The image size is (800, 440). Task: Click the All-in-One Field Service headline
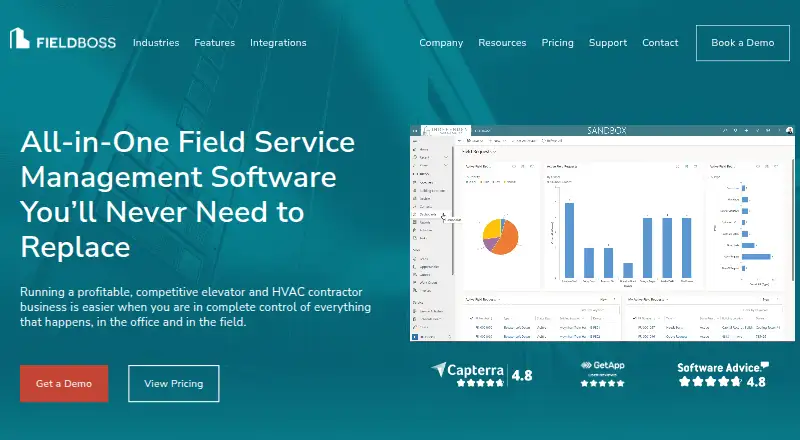[188, 194]
